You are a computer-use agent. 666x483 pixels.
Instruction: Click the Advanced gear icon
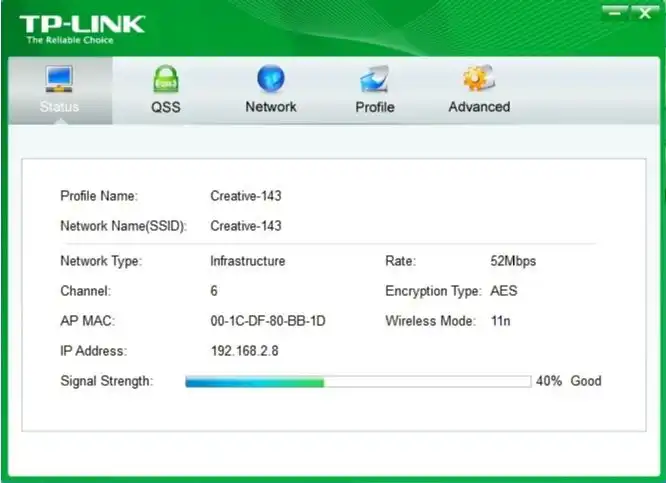[479, 79]
